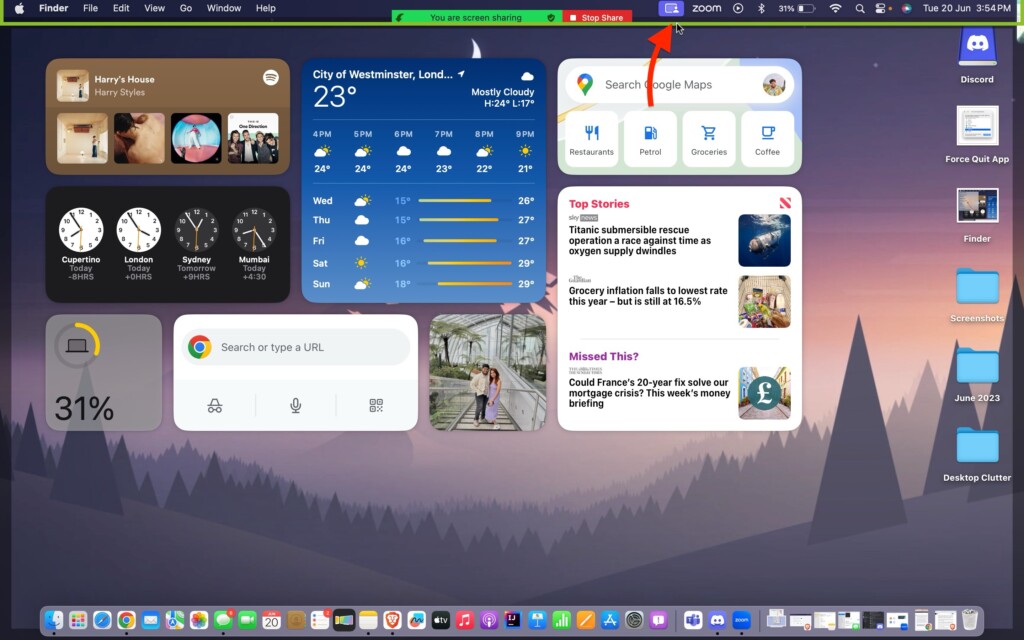
Task: Open Control Center in the menu bar
Action: coord(881,8)
